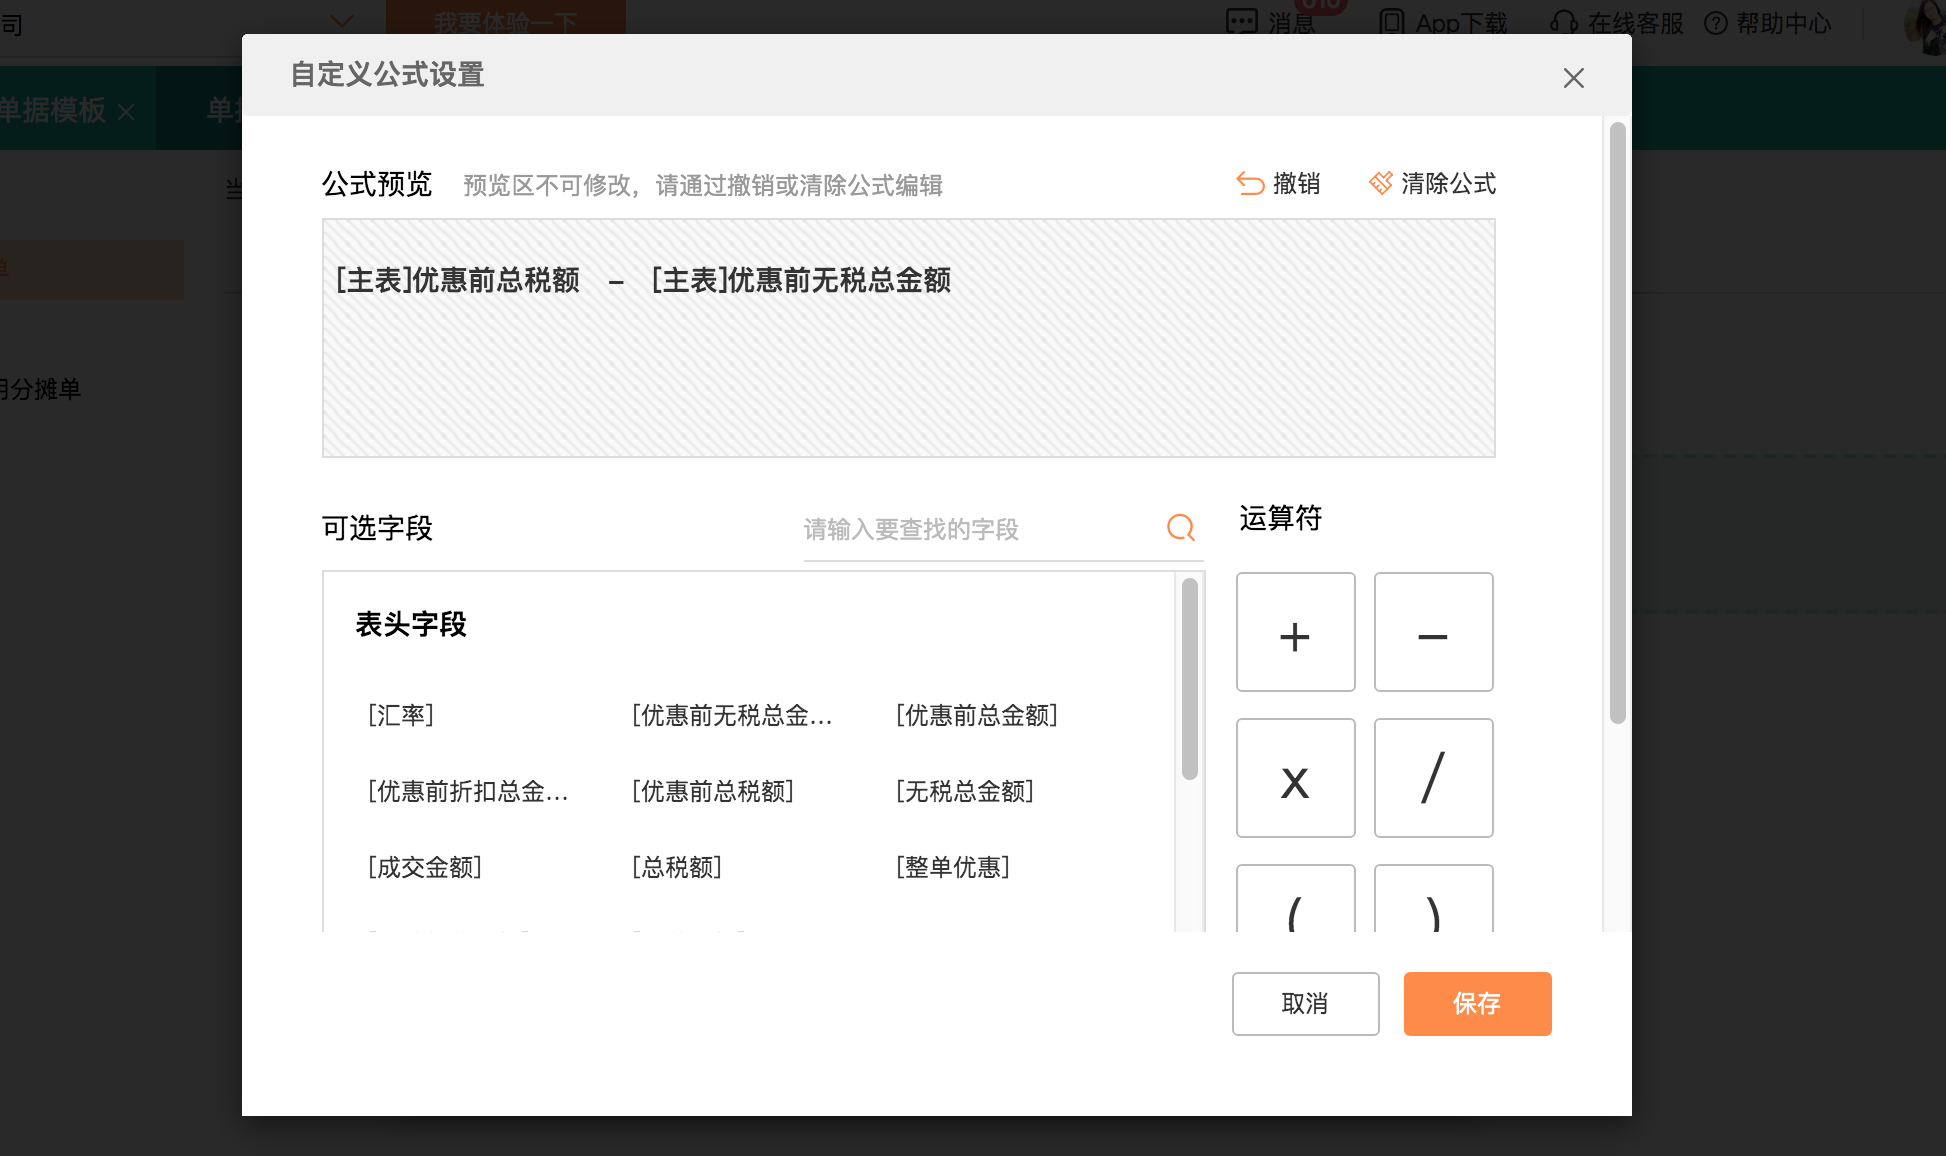Screen dimensions: 1946x1156
Task: Select the [无税总金额] field
Action: [x=963, y=790]
